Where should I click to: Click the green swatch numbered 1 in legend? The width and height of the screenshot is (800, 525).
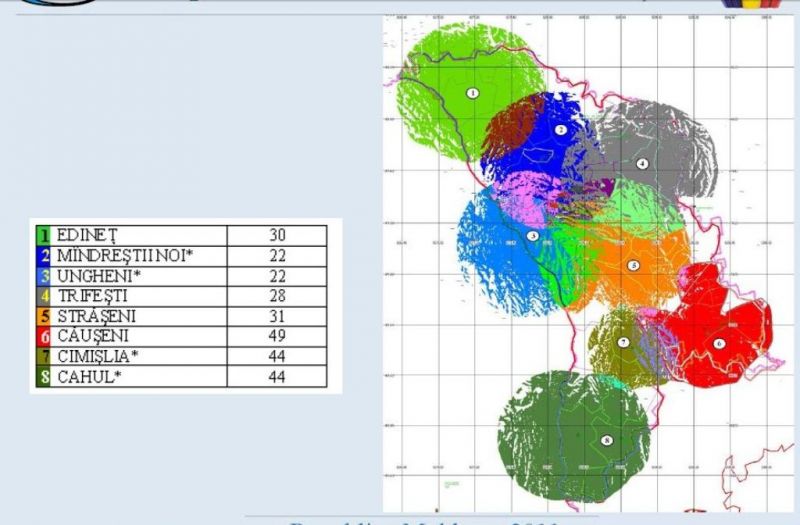click(43, 235)
